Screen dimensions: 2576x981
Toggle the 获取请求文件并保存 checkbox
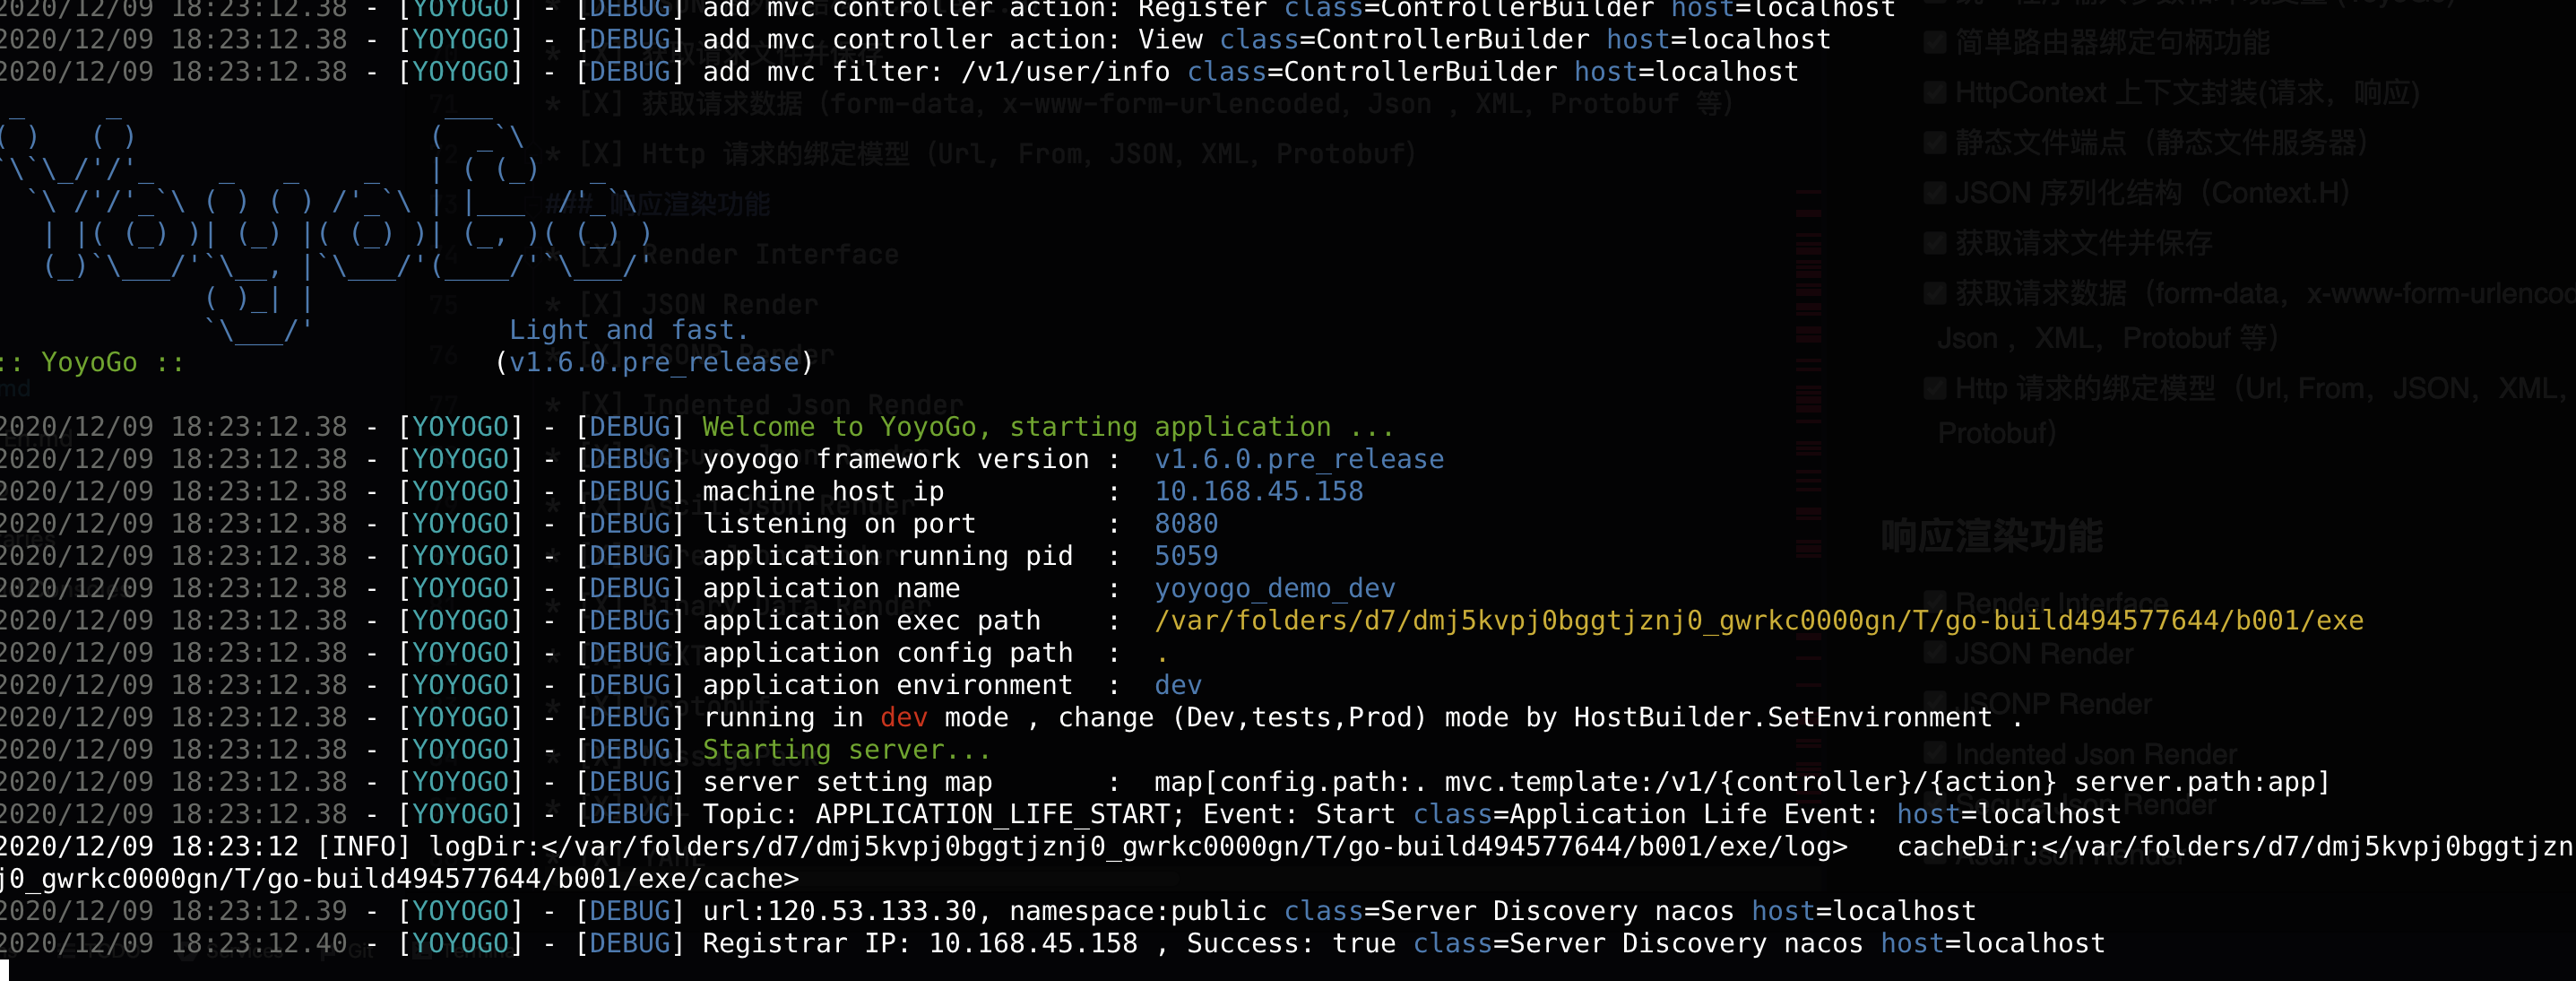pyautogui.click(x=1936, y=243)
